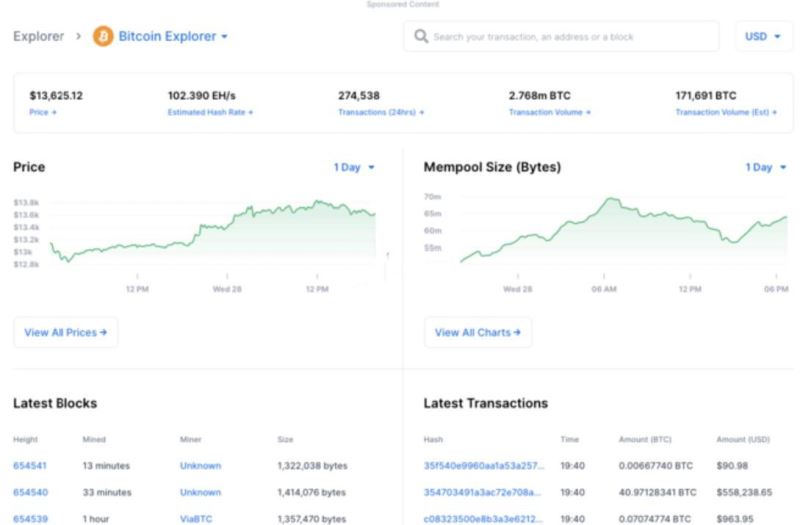The width and height of the screenshot is (800, 525).
Task: Open the ViaBTC miner link
Action: [196, 519]
